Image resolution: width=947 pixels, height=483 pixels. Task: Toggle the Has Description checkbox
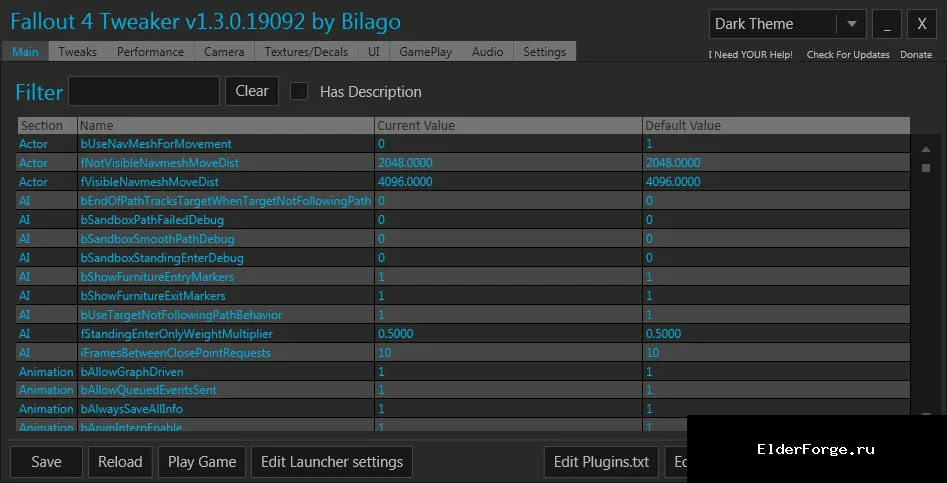click(x=298, y=92)
